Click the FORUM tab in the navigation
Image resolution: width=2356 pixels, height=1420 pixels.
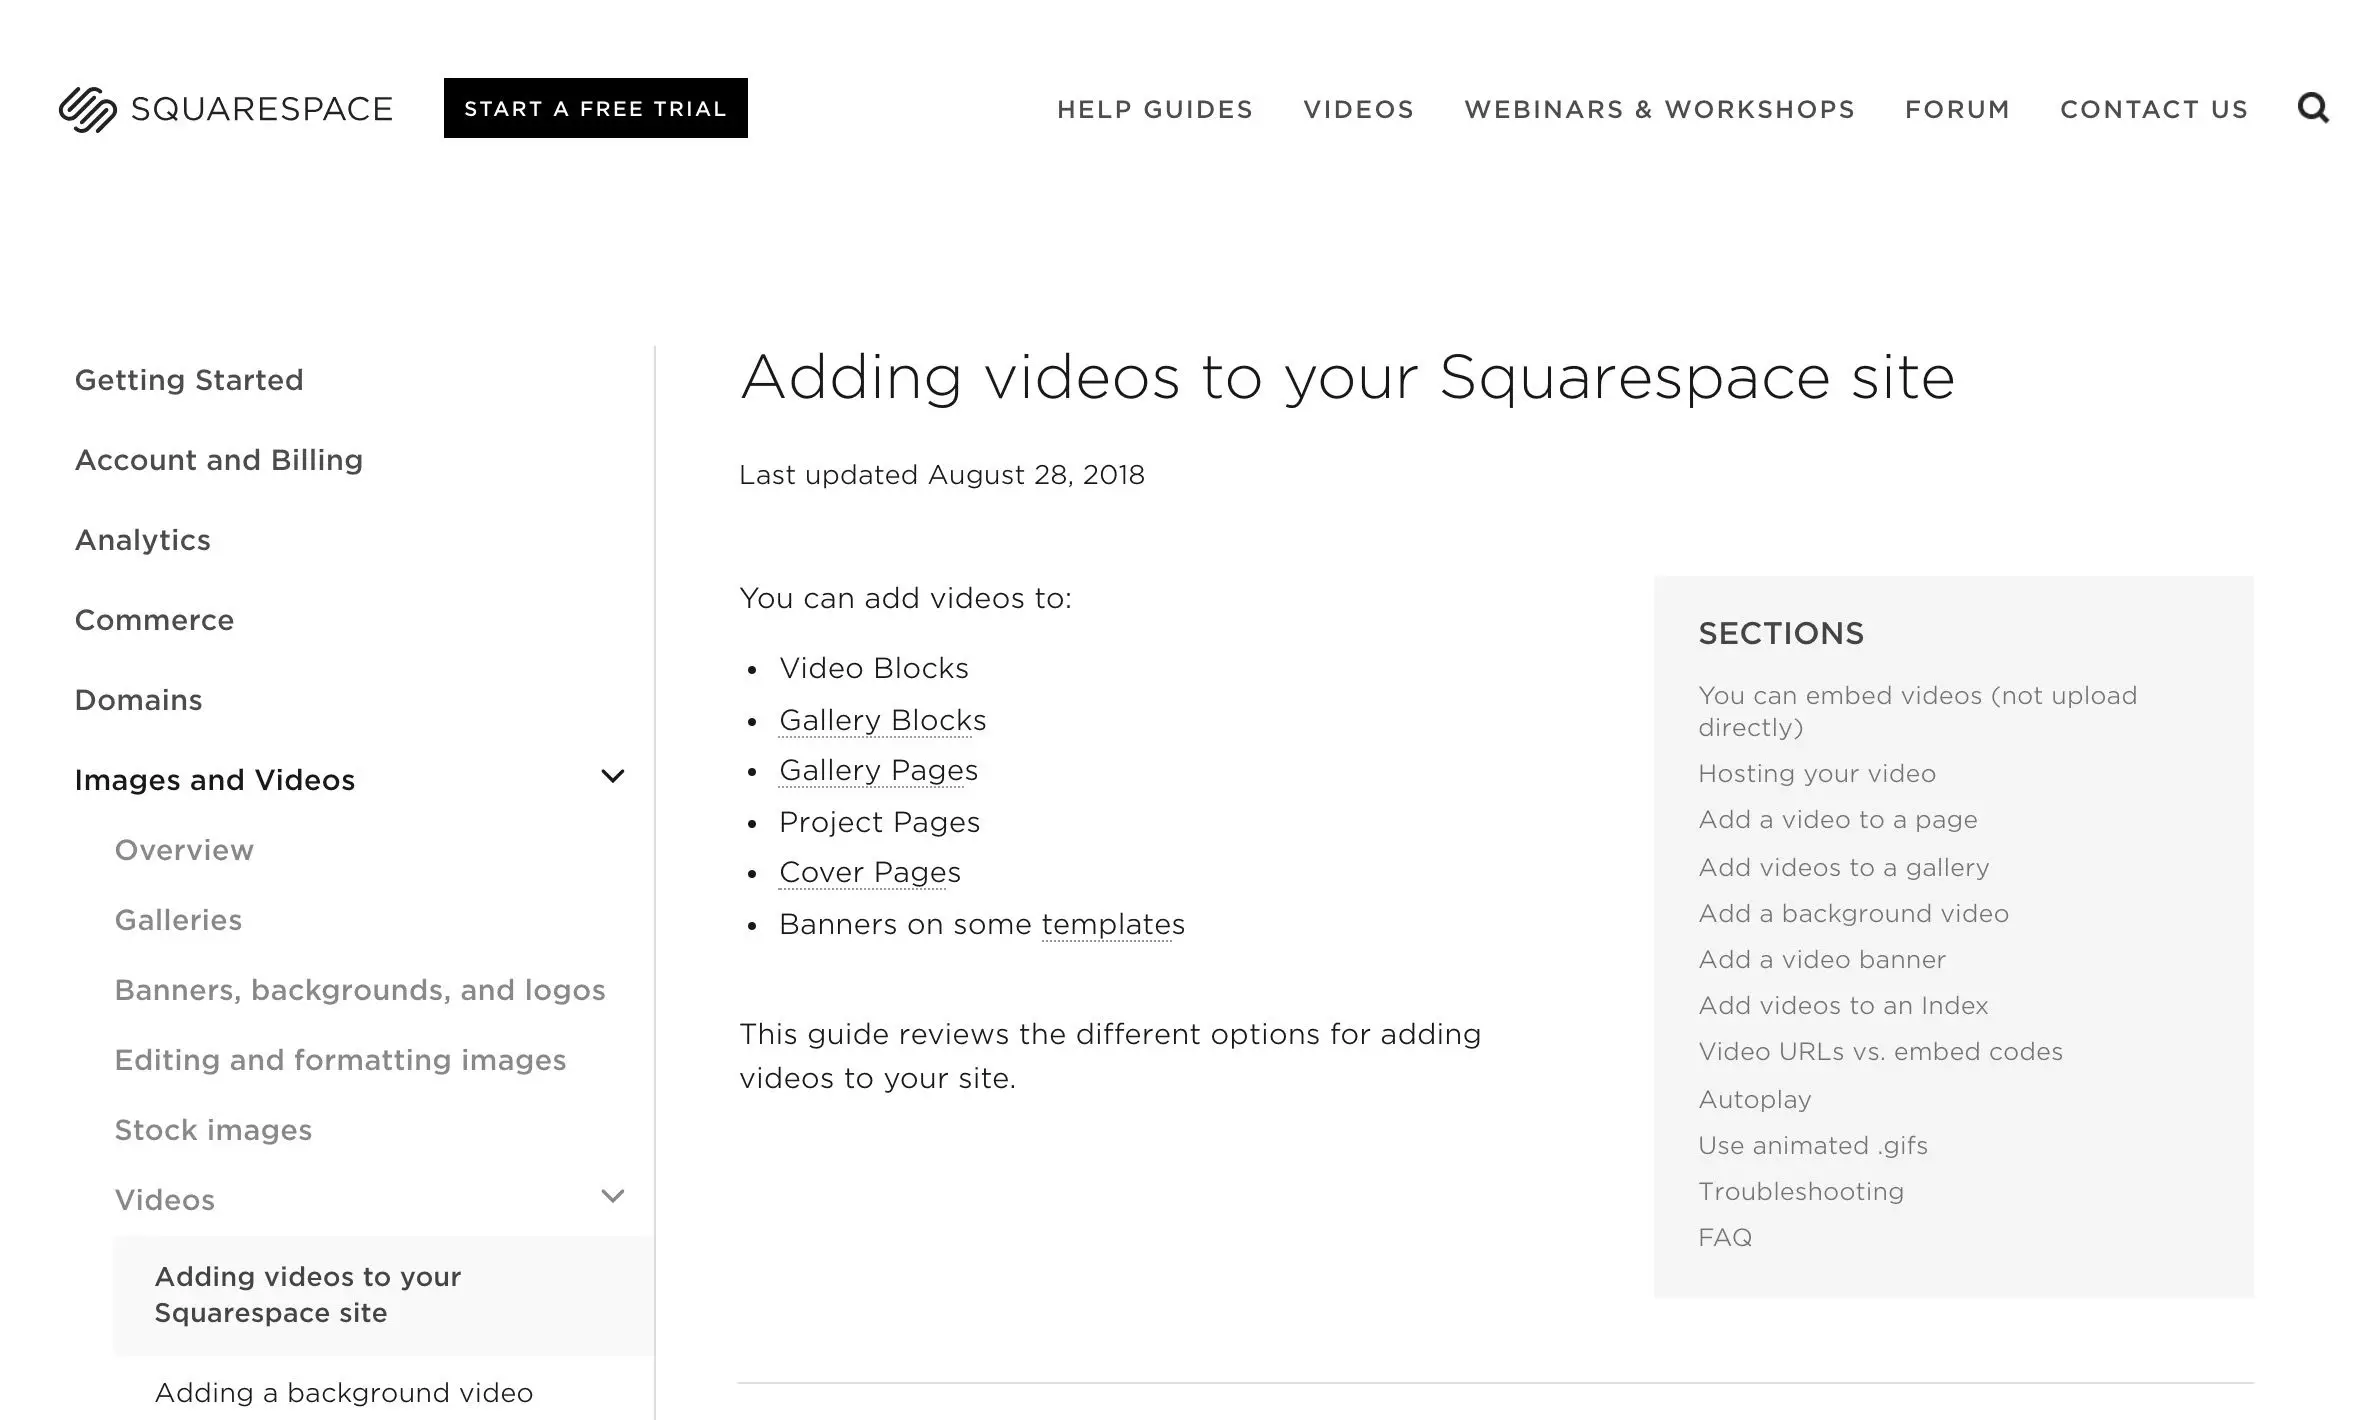point(1959,108)
